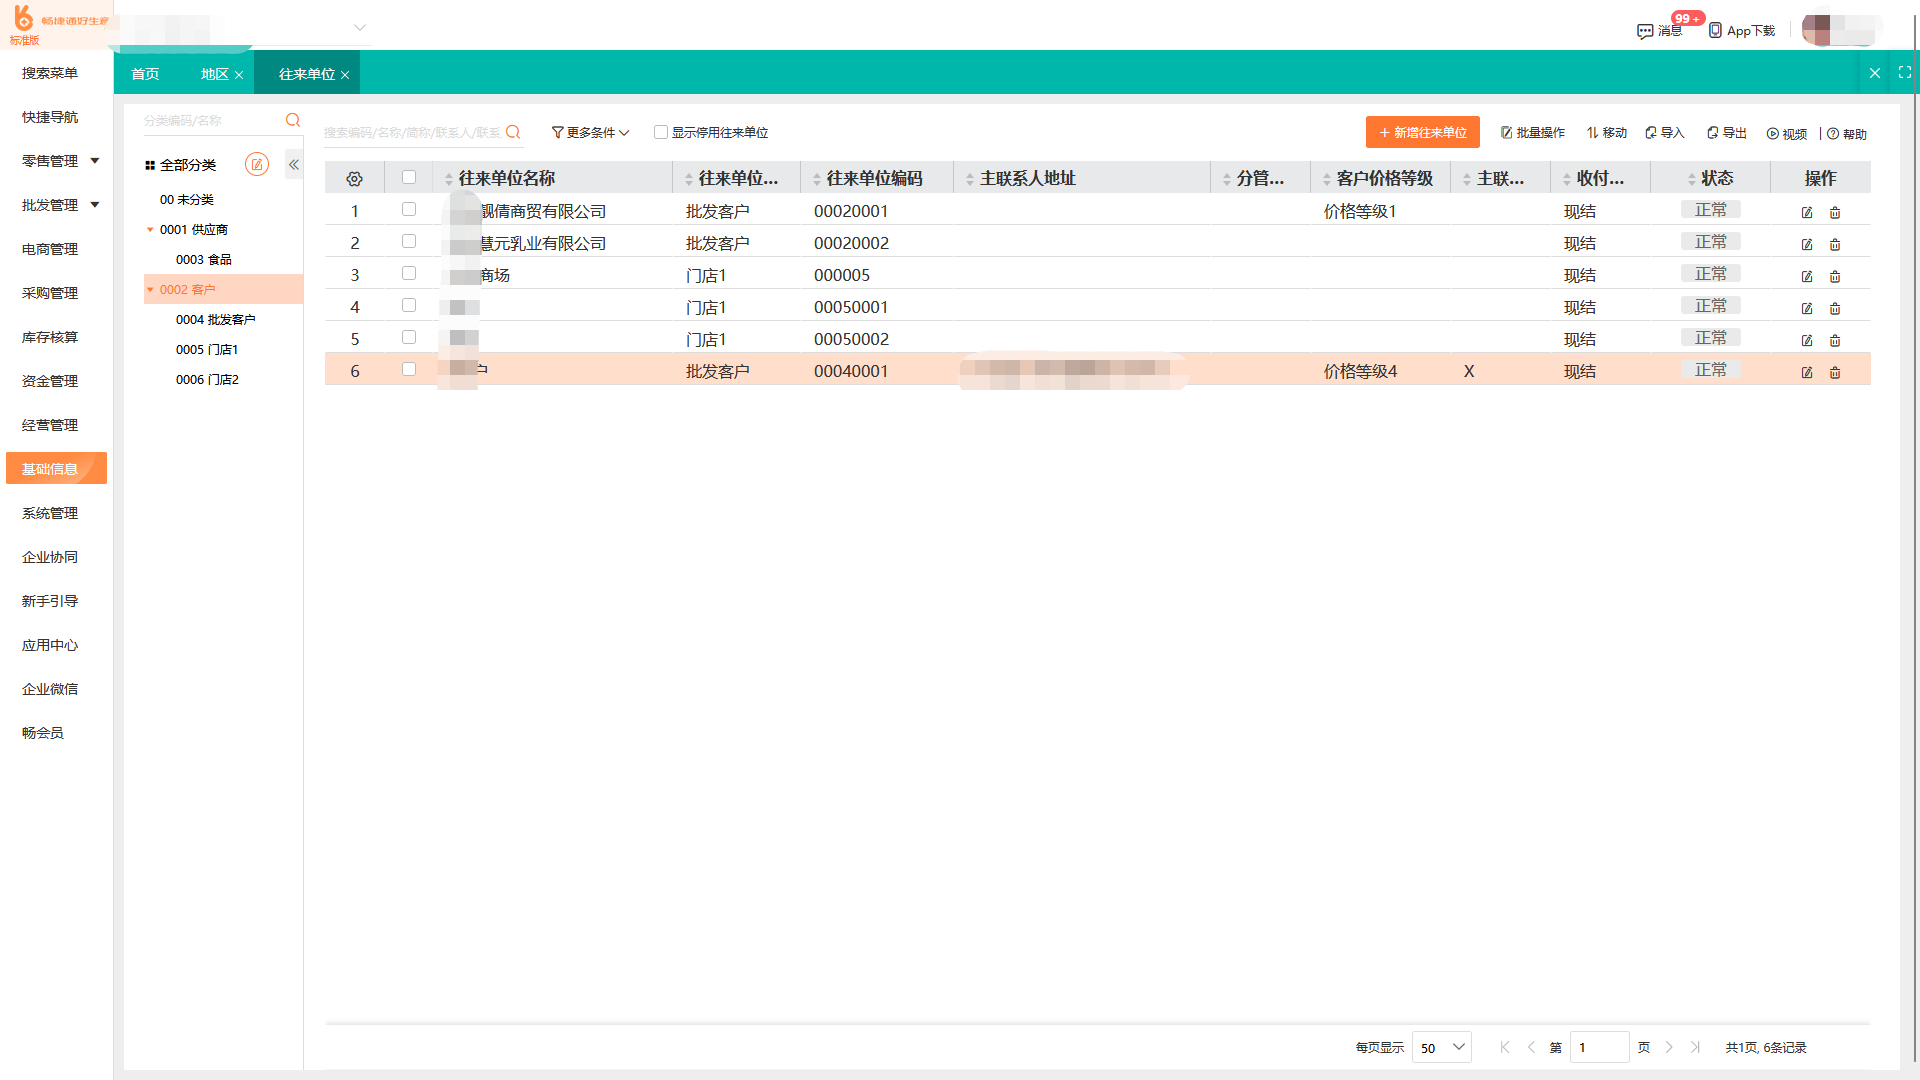Image resolution: width=1920 pixels, height=1080 pixels.
Task: Click 0004 批发客户 tree item
Action: coord(215,319)
